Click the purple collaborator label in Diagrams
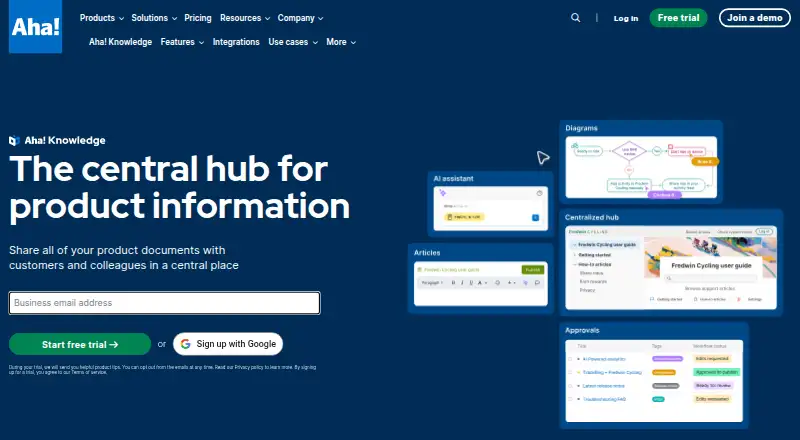Viewport: 800px width, 440px height. coord(664,195)
